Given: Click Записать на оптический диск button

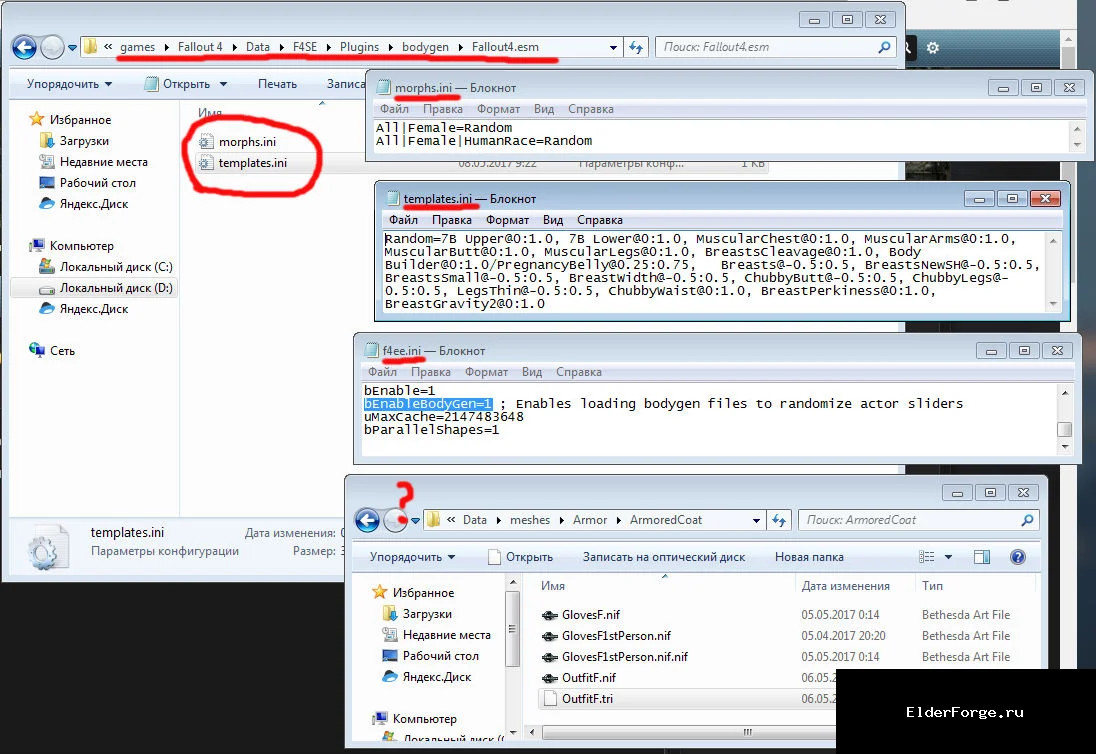Looking at the screenshot, I should (663, 557).
